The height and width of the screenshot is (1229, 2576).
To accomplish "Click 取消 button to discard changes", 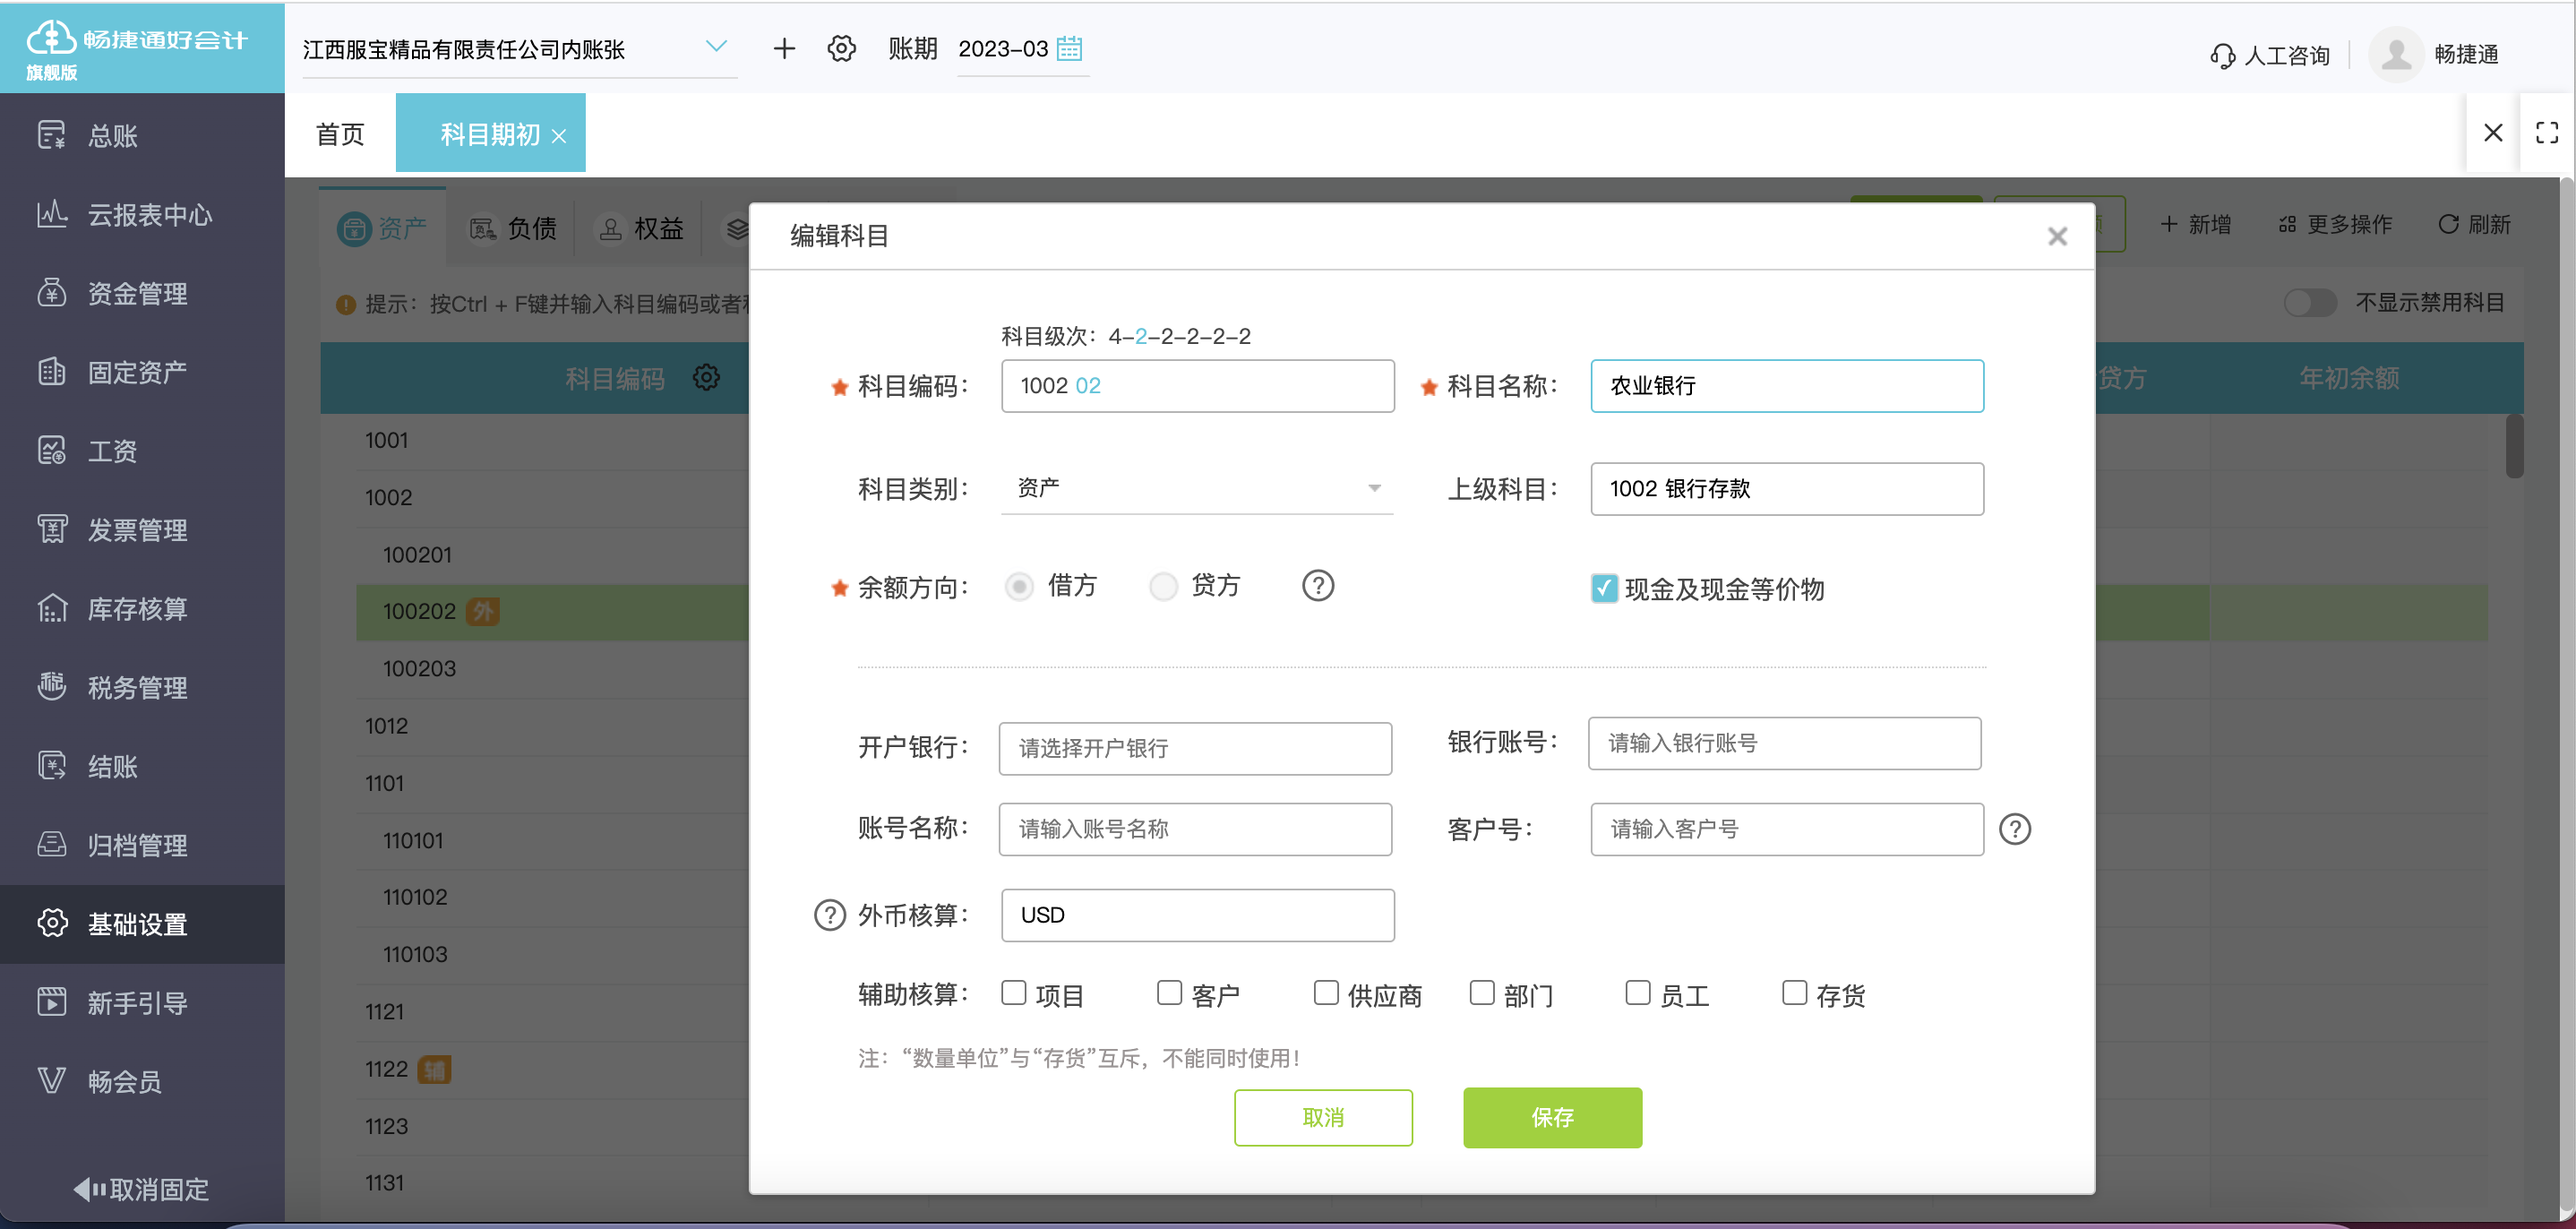I will click(x=1324, y=1119).
